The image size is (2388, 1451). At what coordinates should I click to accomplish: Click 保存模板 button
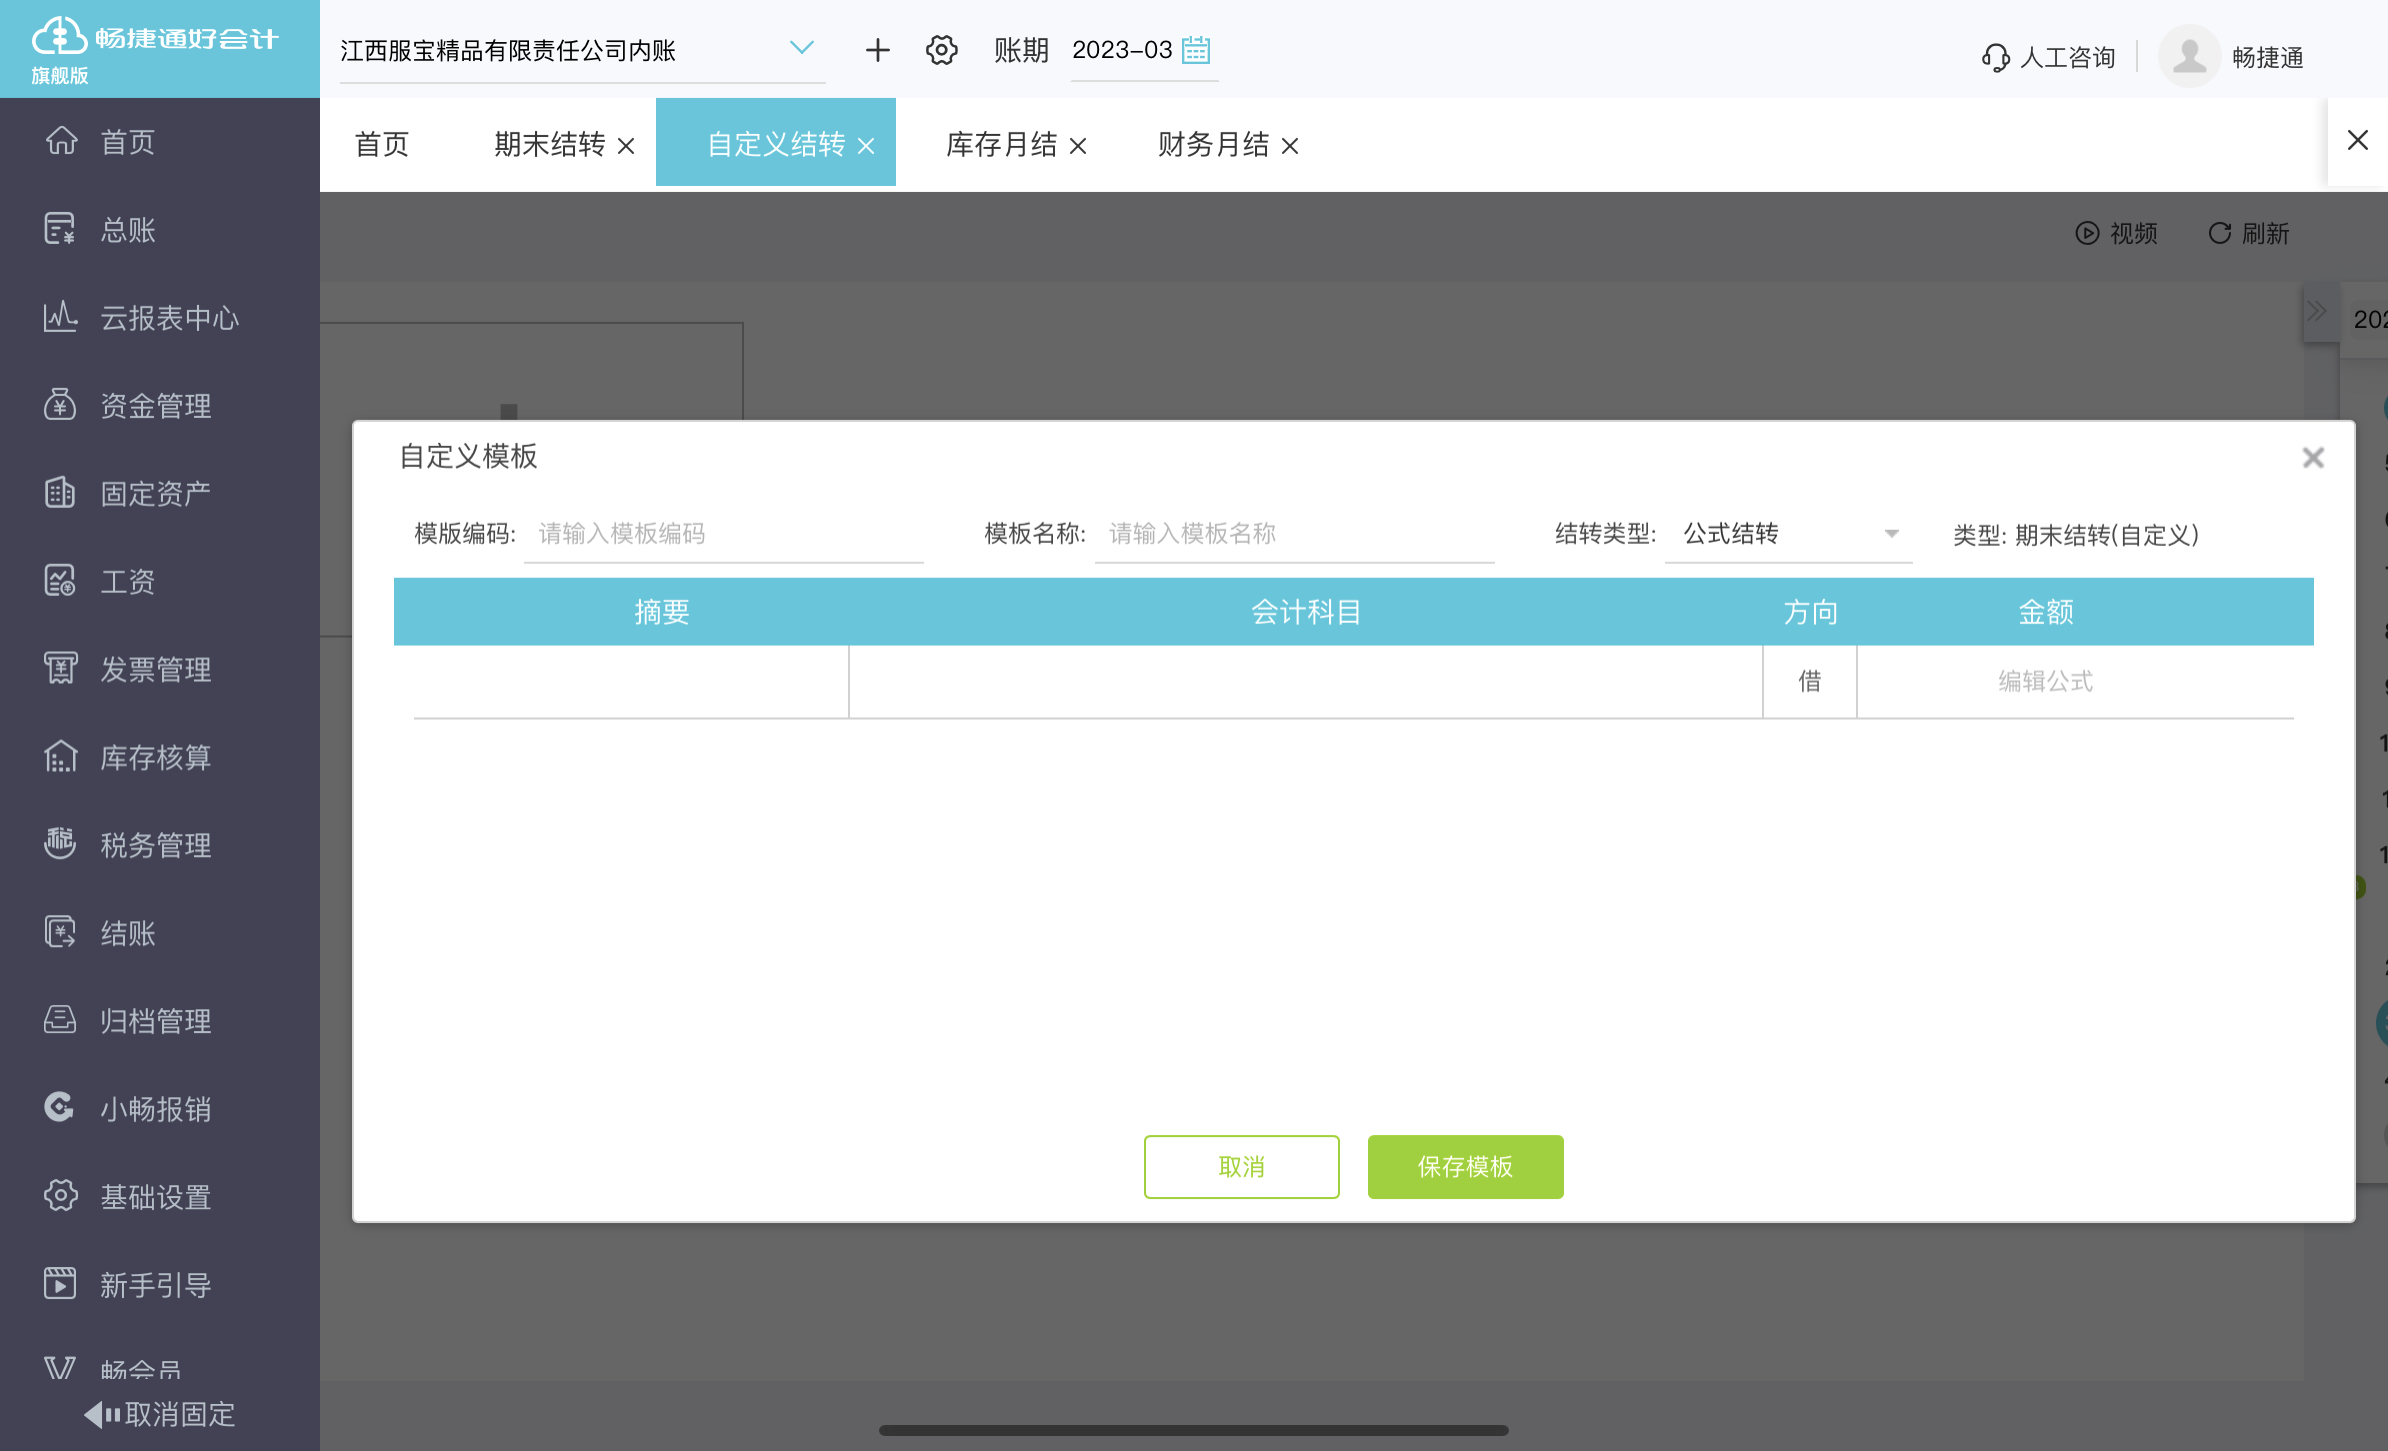(1464, 1166)
